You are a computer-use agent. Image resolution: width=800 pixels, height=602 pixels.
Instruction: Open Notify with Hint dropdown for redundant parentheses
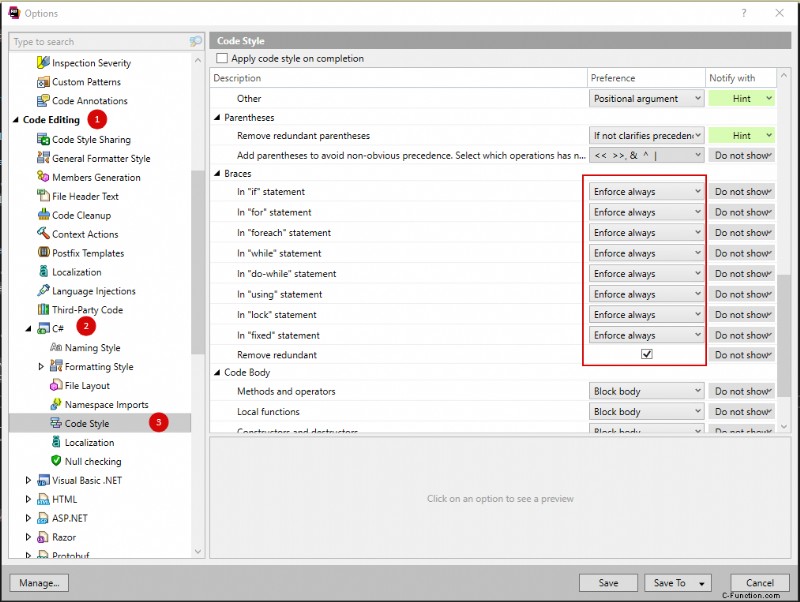click(742, 136)
